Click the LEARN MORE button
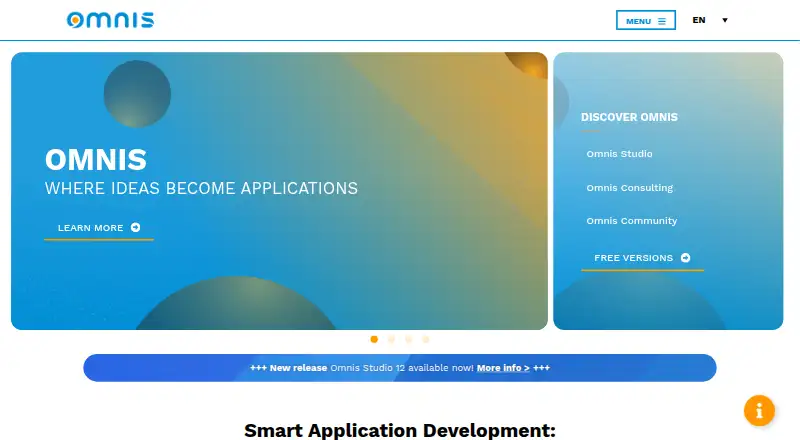Image resolution: width=800 pixels, height=440 pixels. click(99, 228)
